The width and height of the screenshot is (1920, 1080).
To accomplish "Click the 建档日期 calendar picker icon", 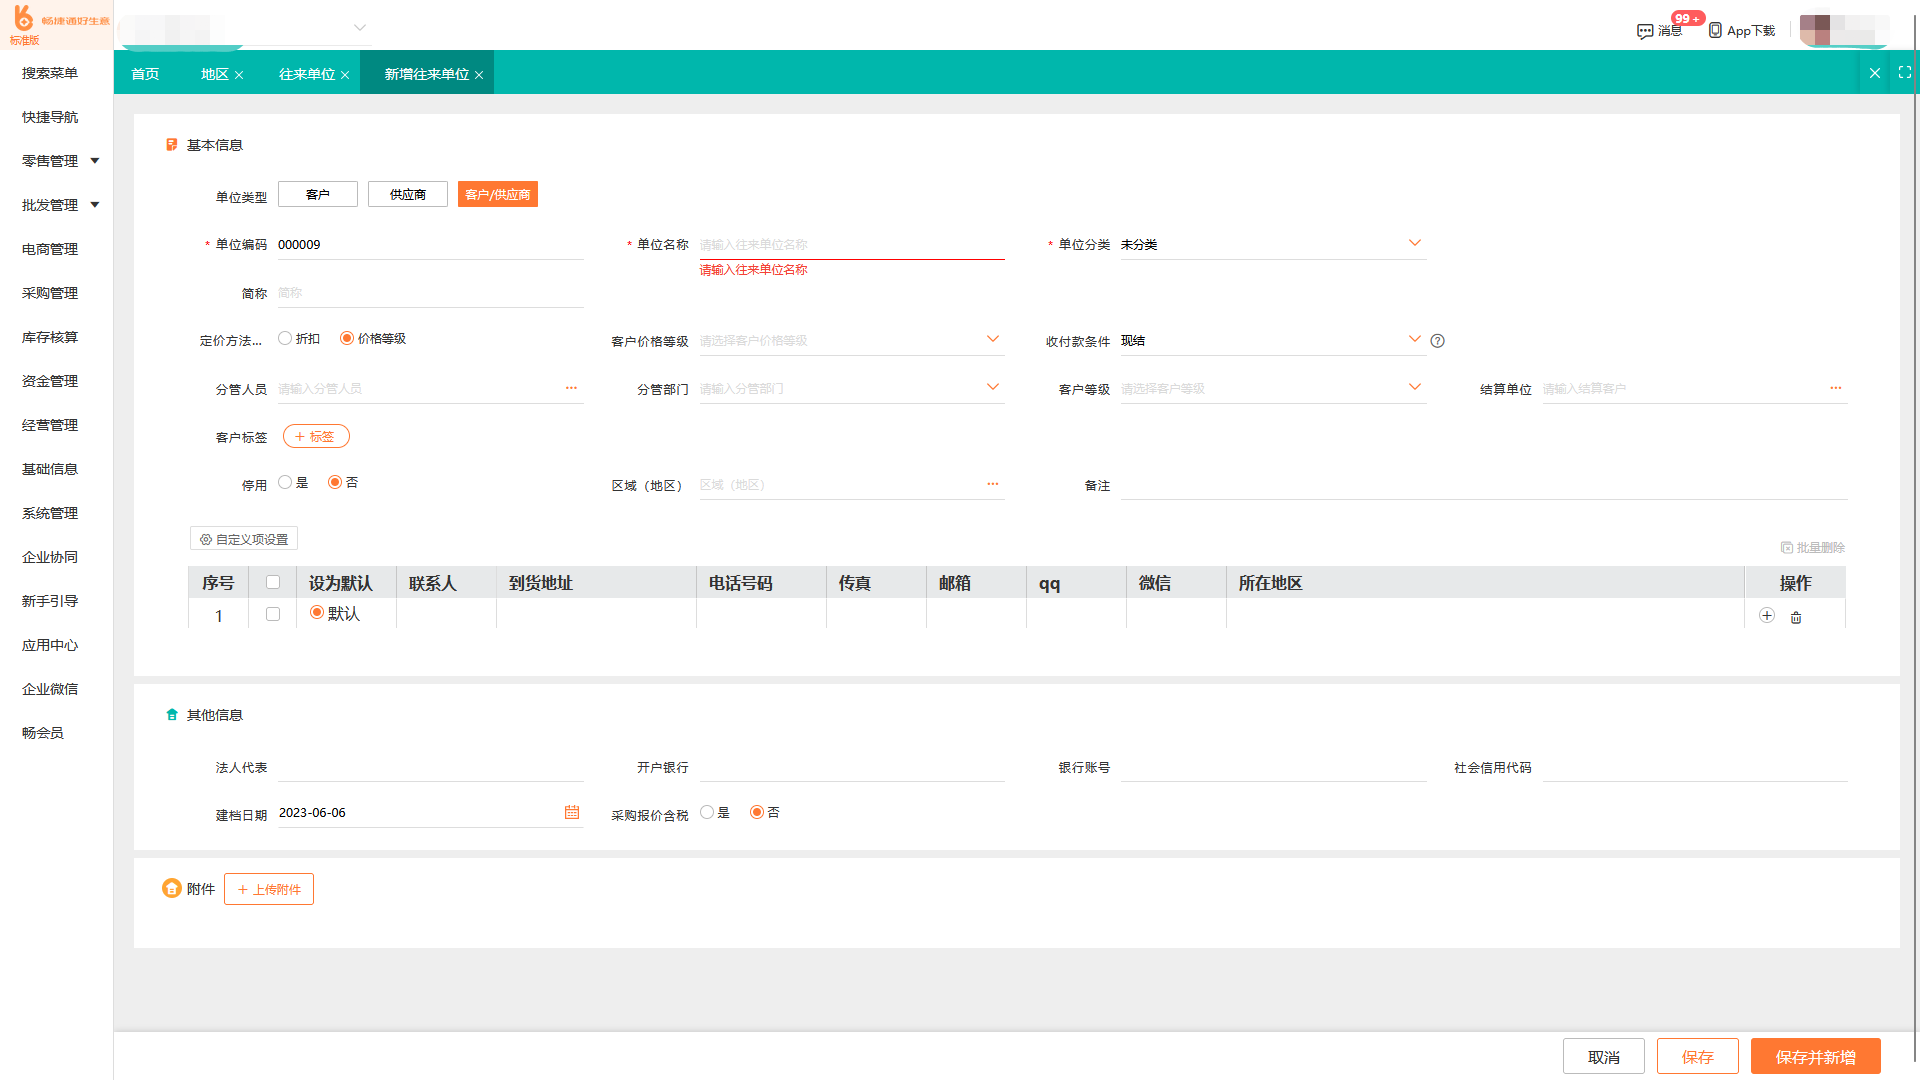I will click(x=572, y=811).
